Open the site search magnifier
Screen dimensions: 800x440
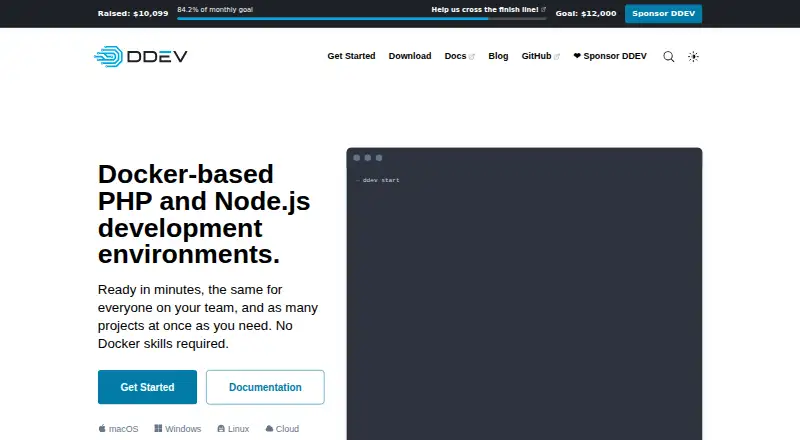pyautogui.click(x=668, y=57)
